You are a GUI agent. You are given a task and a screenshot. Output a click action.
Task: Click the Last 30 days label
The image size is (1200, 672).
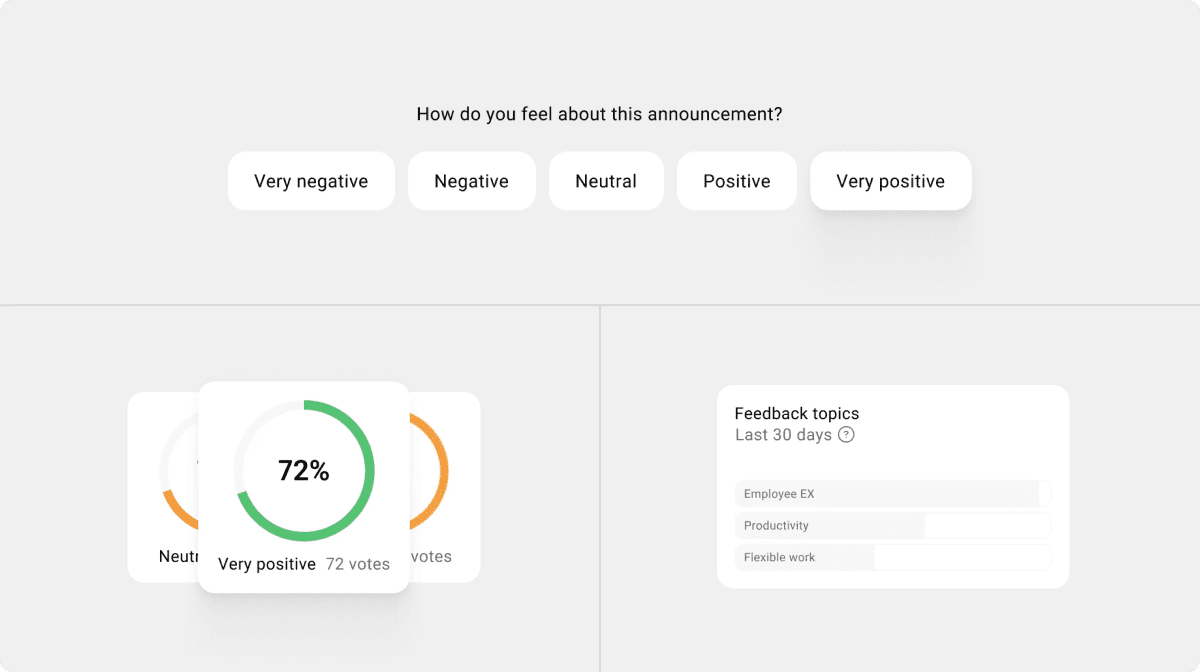tap(784, 435)
